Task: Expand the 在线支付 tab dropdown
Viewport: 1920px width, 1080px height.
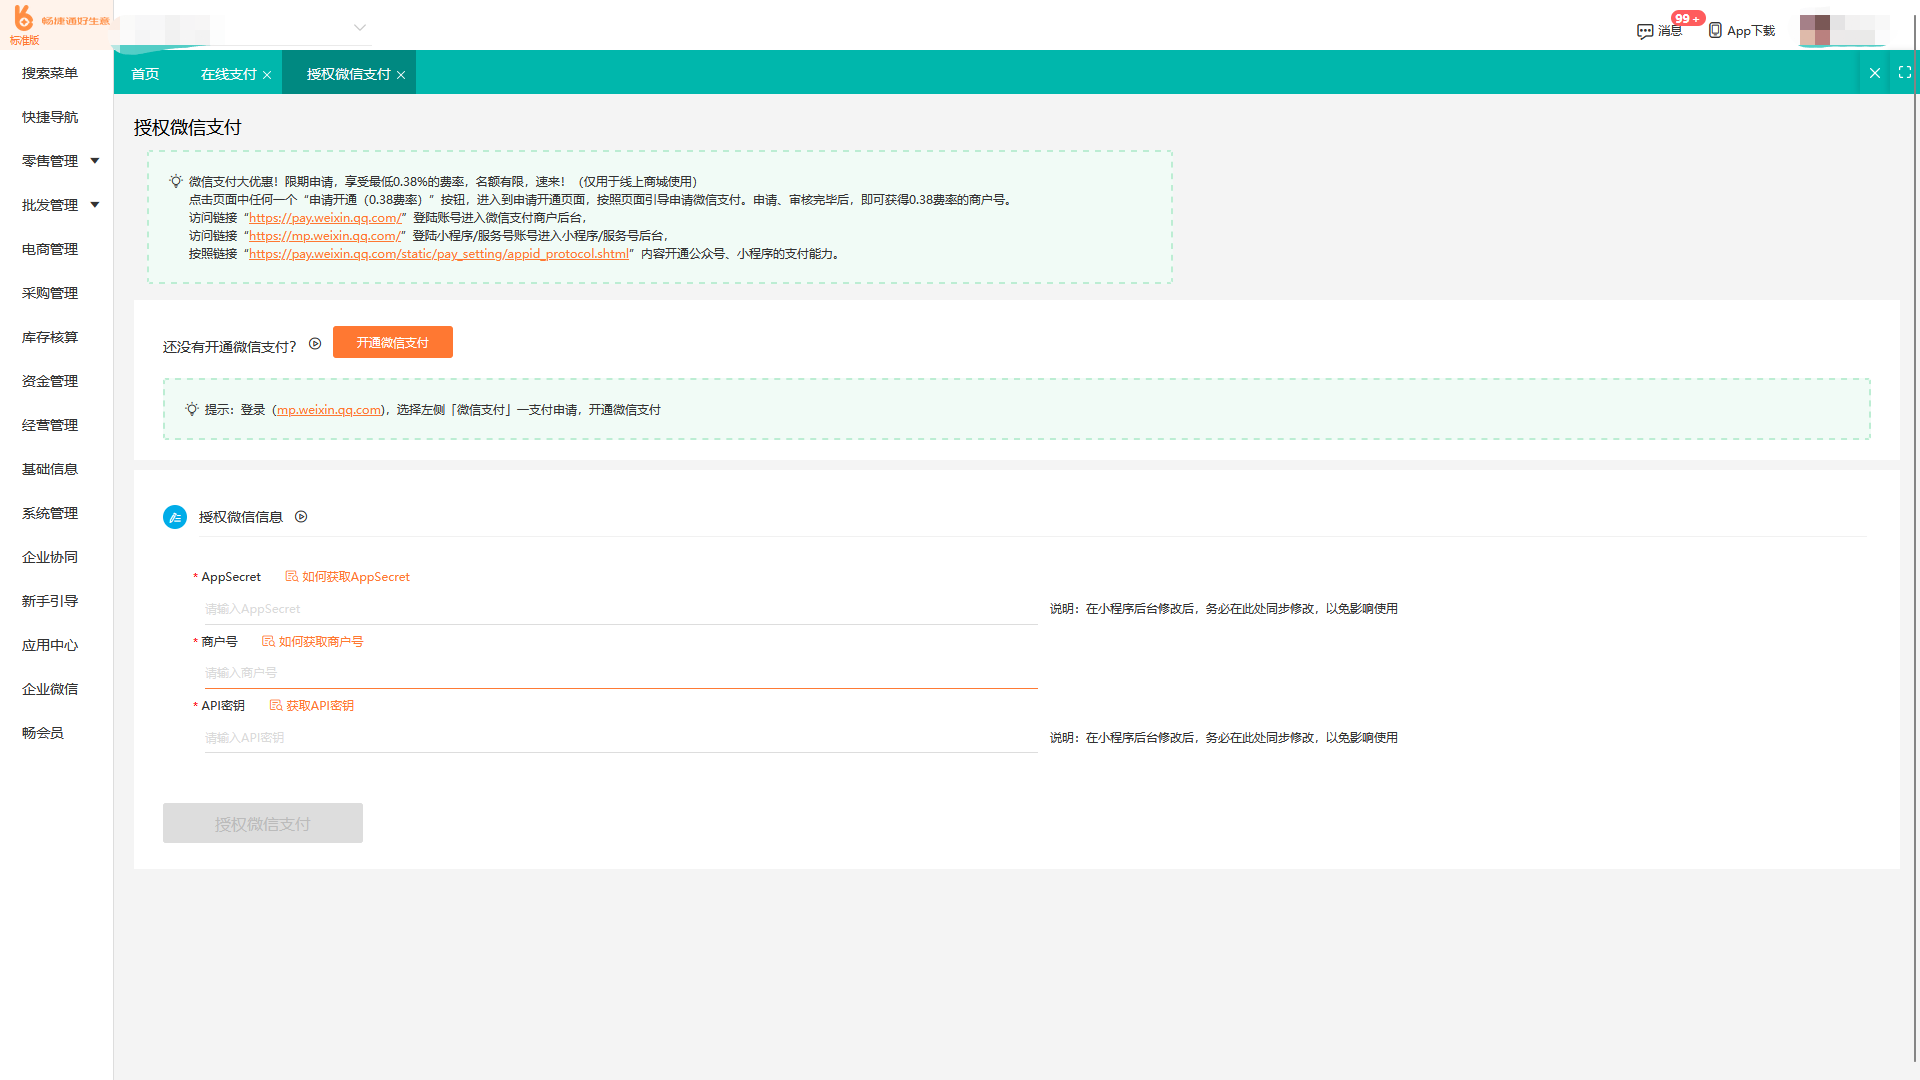Action: click(229, 74)
